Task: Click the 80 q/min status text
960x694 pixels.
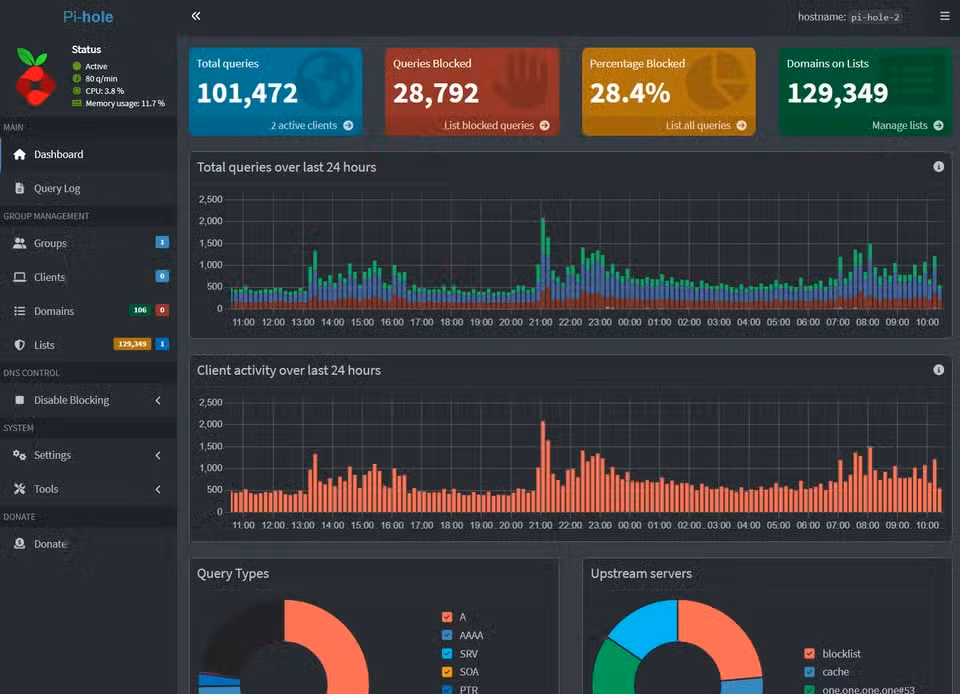Action: click(x=101, y=78)
